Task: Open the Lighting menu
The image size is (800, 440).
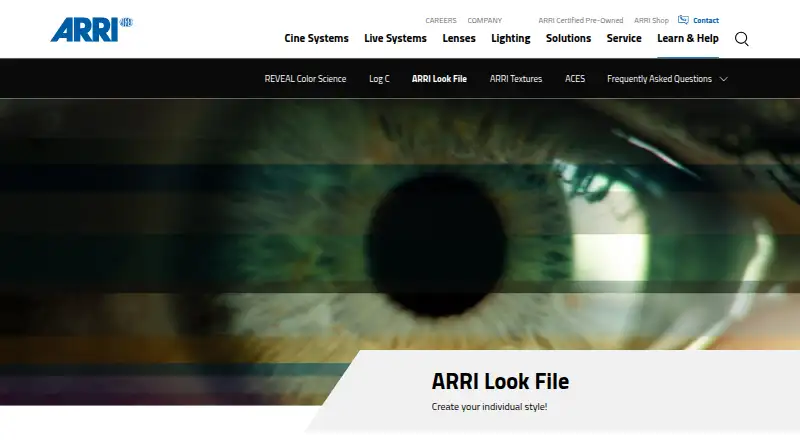Action: [511, 38]
